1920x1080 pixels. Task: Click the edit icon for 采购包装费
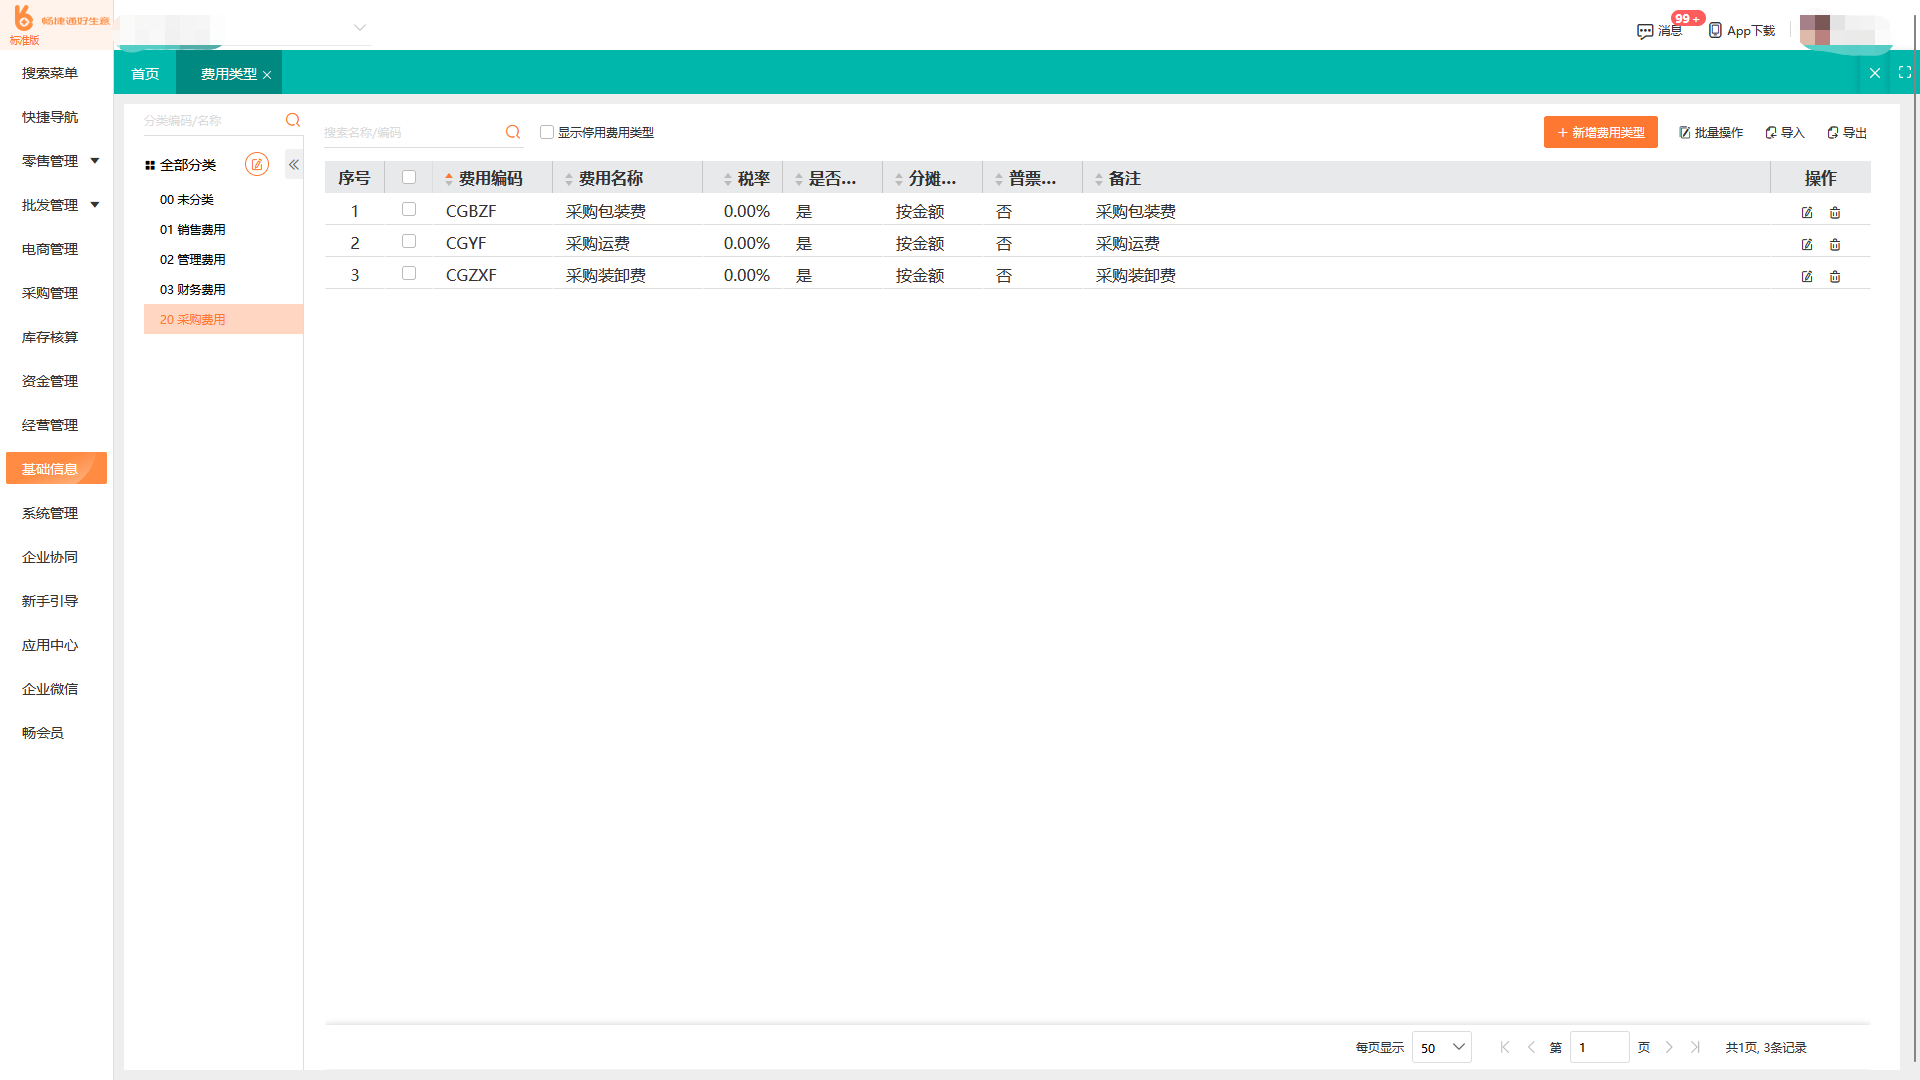(x=1807, y=211)
